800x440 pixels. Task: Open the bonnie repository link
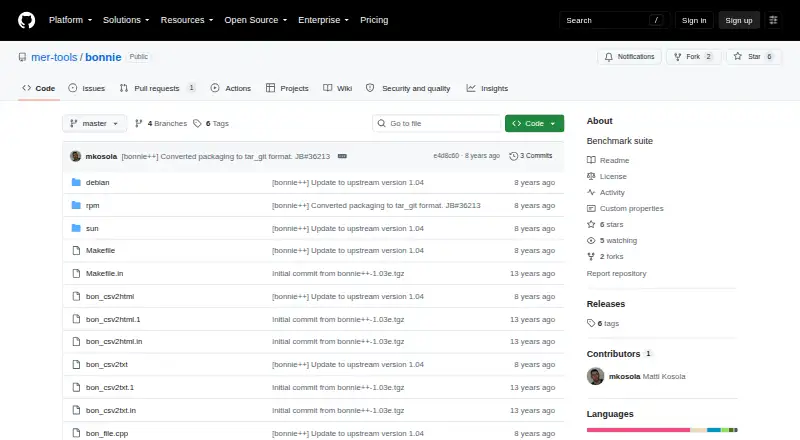(103, 57)
